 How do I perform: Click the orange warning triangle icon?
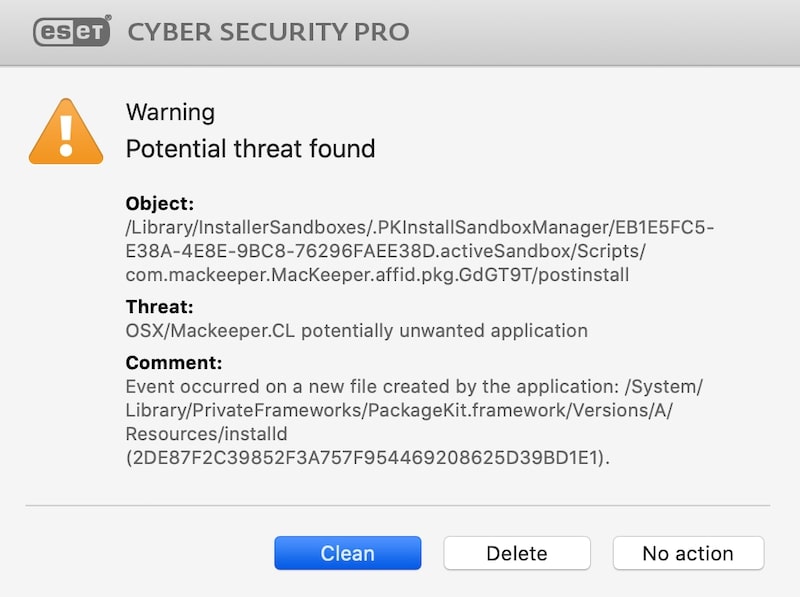pyautogui.click(x=66, y=132)
